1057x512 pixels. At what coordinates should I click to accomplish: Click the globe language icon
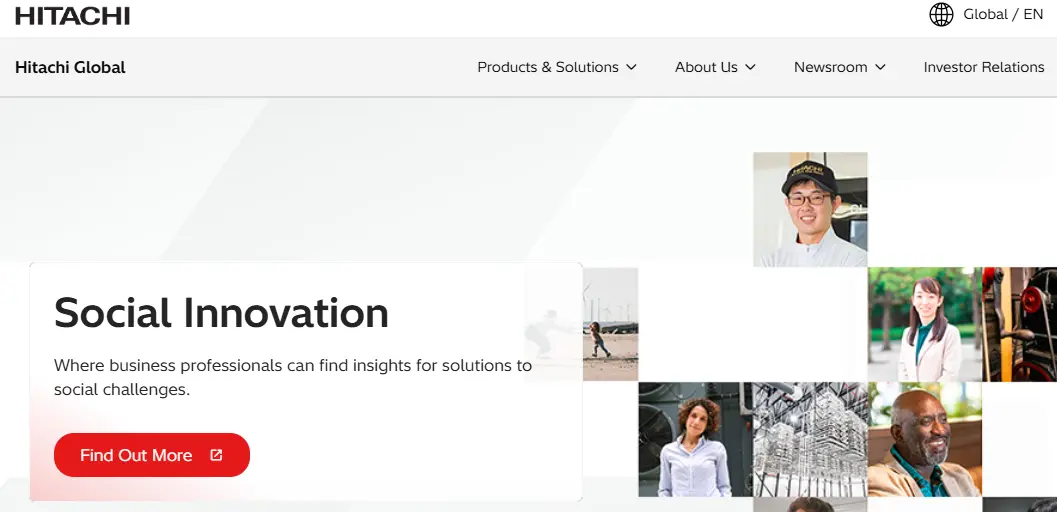point(941,14)
